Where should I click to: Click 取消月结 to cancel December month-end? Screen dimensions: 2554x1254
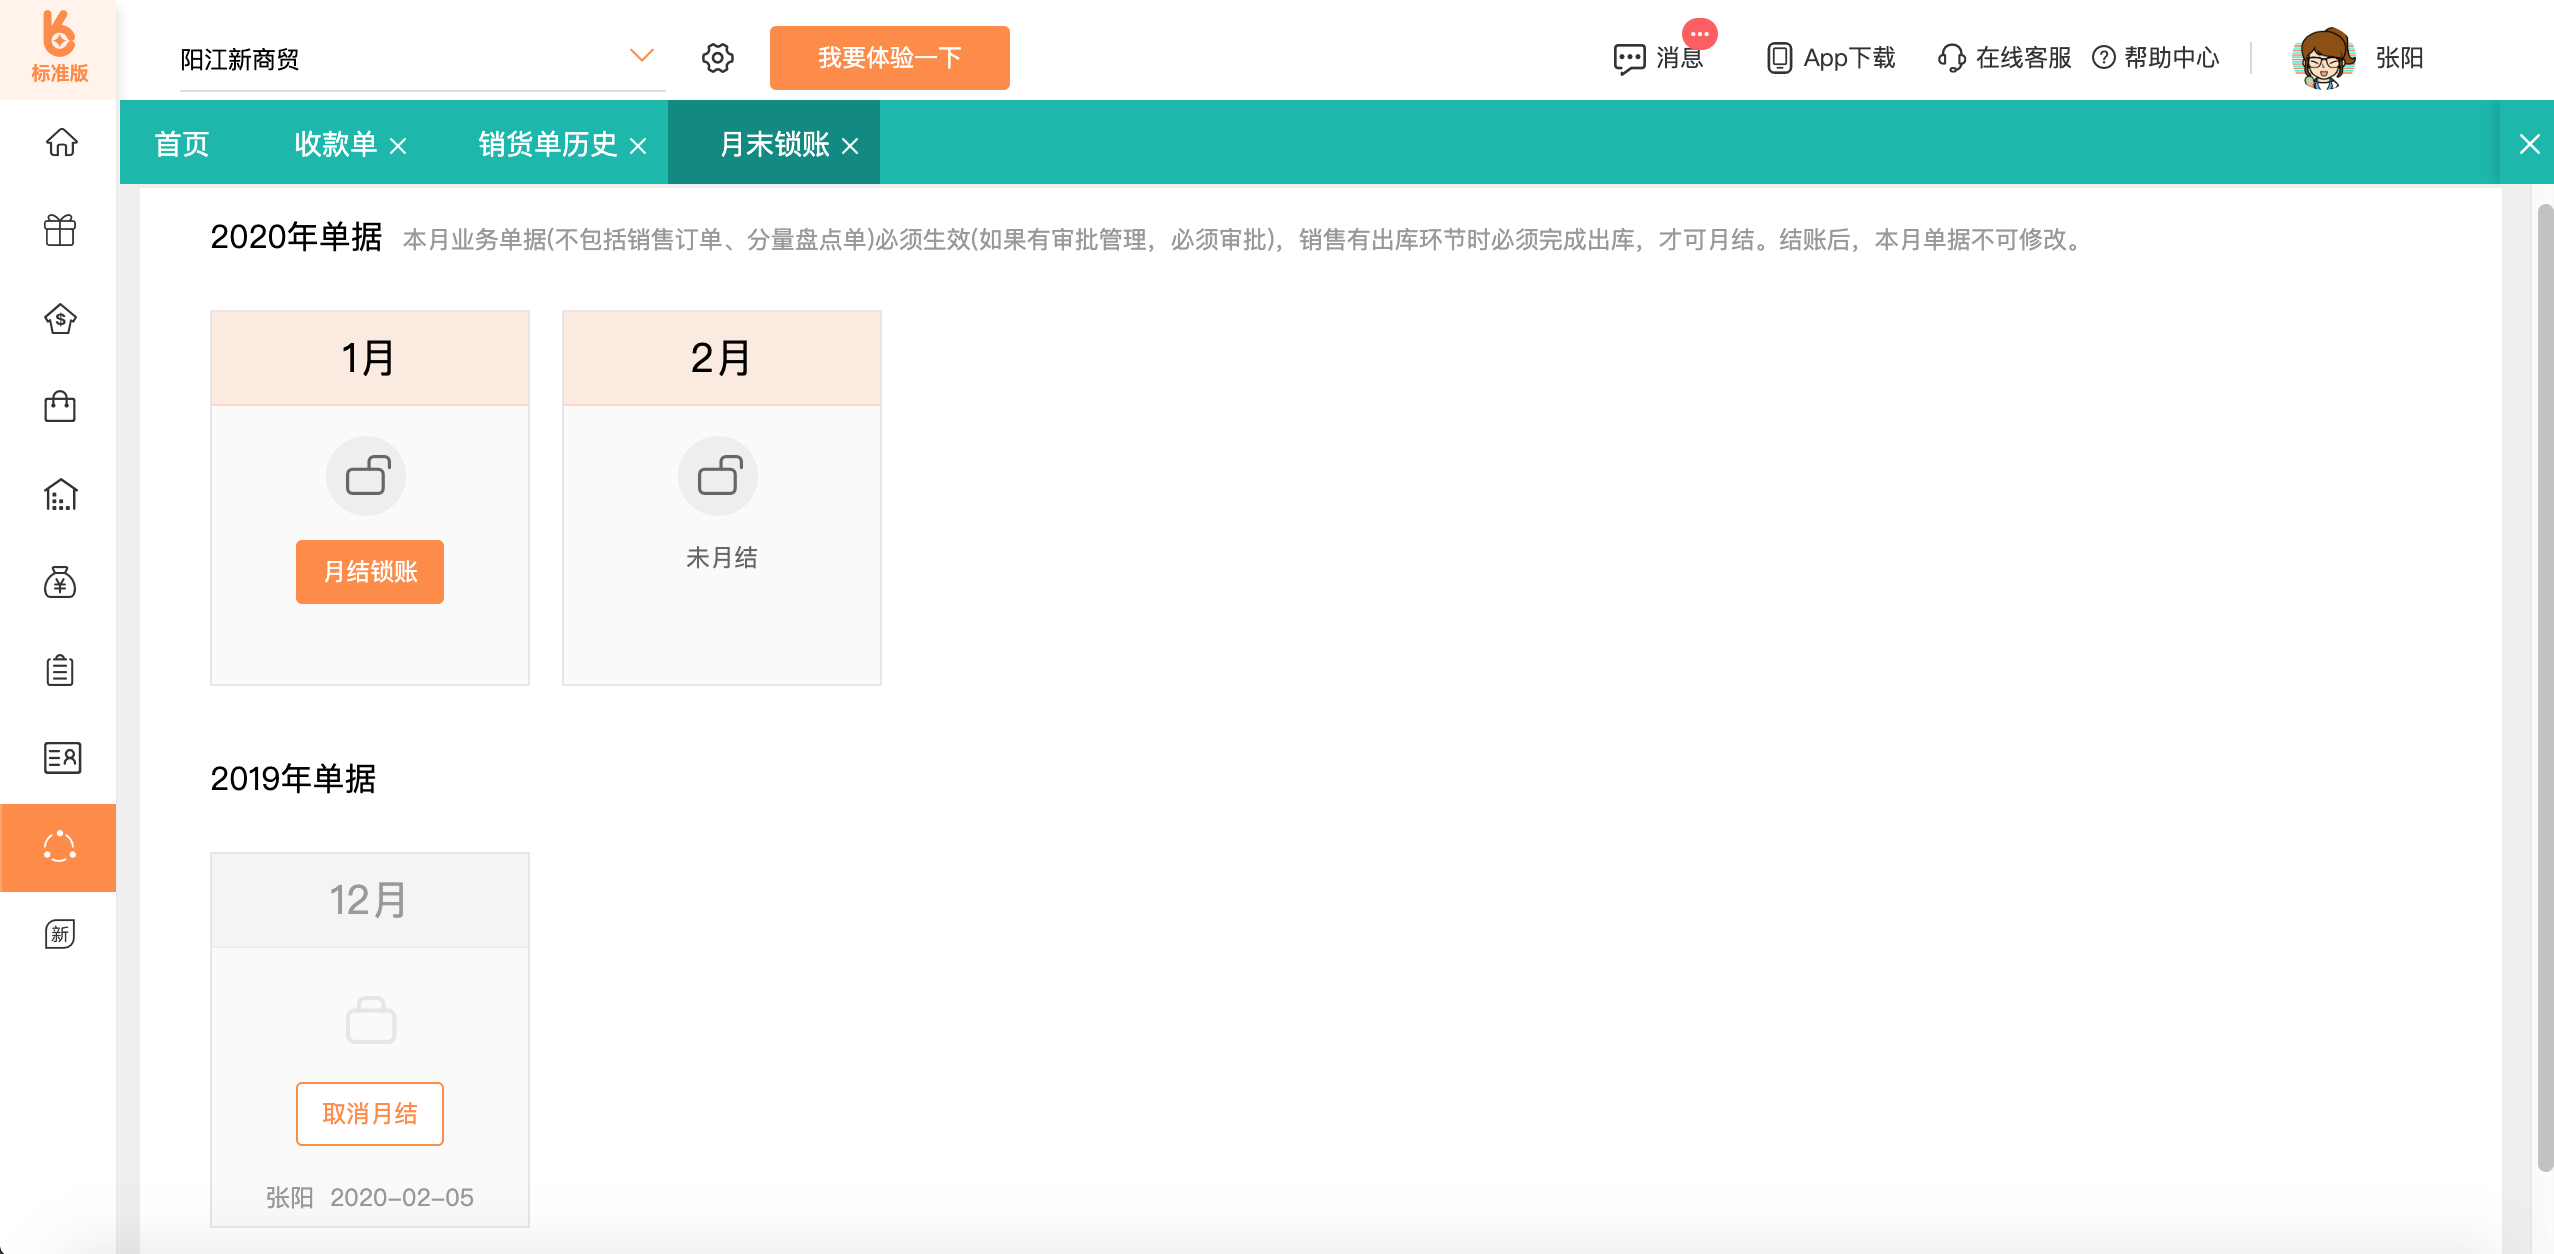370,1114
